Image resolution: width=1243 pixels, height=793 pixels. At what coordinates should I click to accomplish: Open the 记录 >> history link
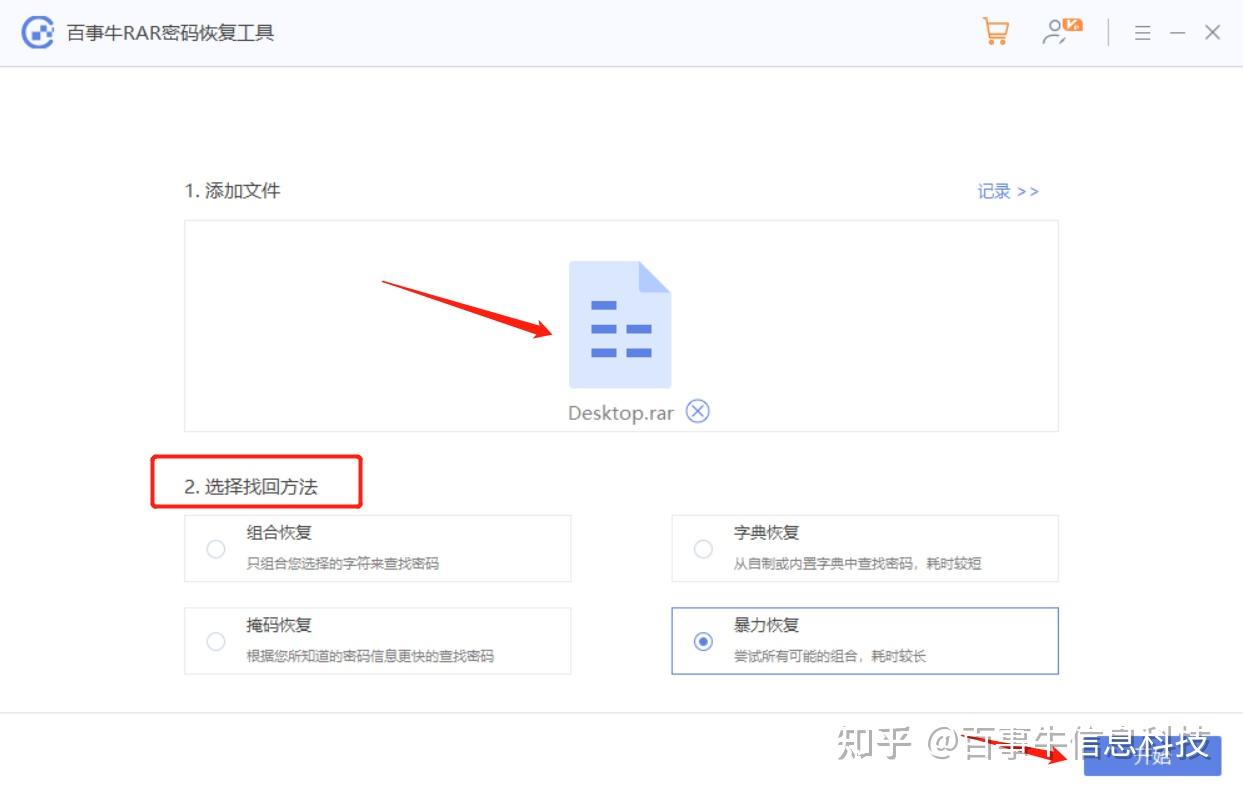coord(1007,191)
